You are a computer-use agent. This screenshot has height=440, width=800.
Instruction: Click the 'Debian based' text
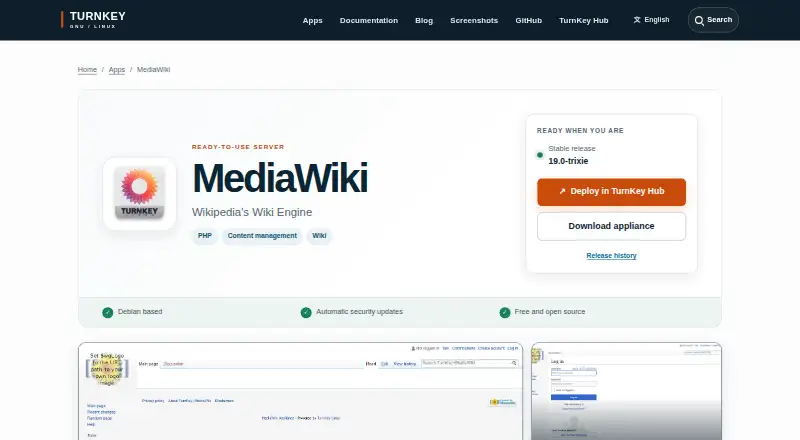pyautogui.click(x=140, y=311)
